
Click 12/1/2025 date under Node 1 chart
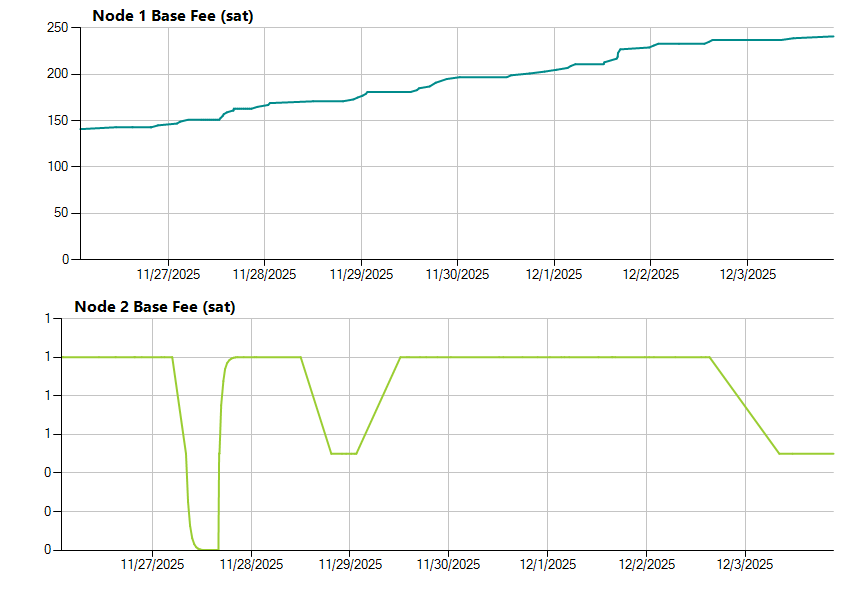[x=554, y=274]
